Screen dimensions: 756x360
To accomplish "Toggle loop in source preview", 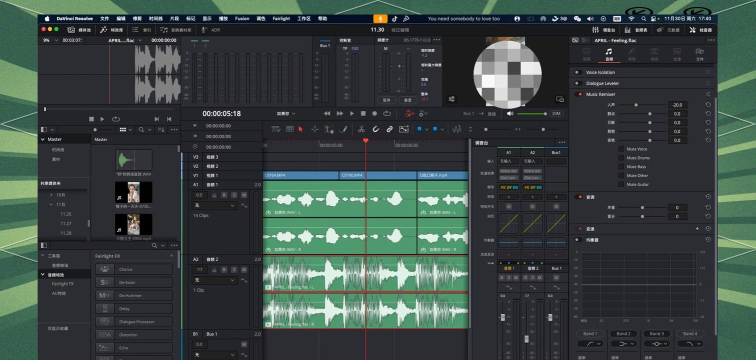I will coord(116,119).
